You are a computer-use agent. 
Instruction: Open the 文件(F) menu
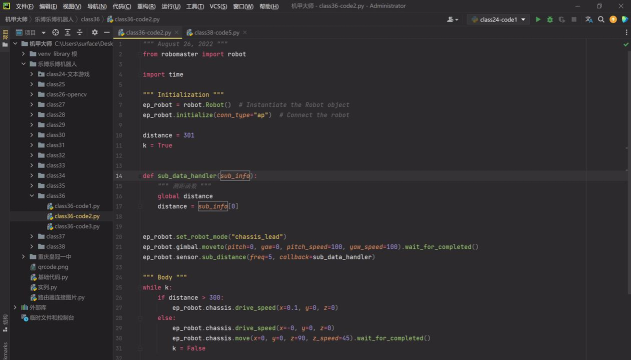[x=25, y=6]
